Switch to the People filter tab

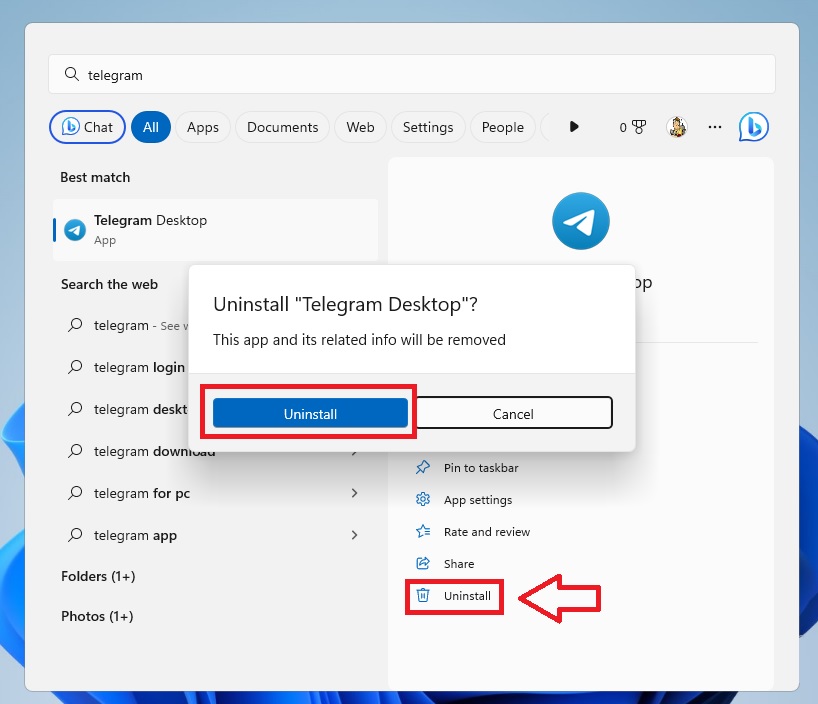pyautogui.click(x=502, y=127)
